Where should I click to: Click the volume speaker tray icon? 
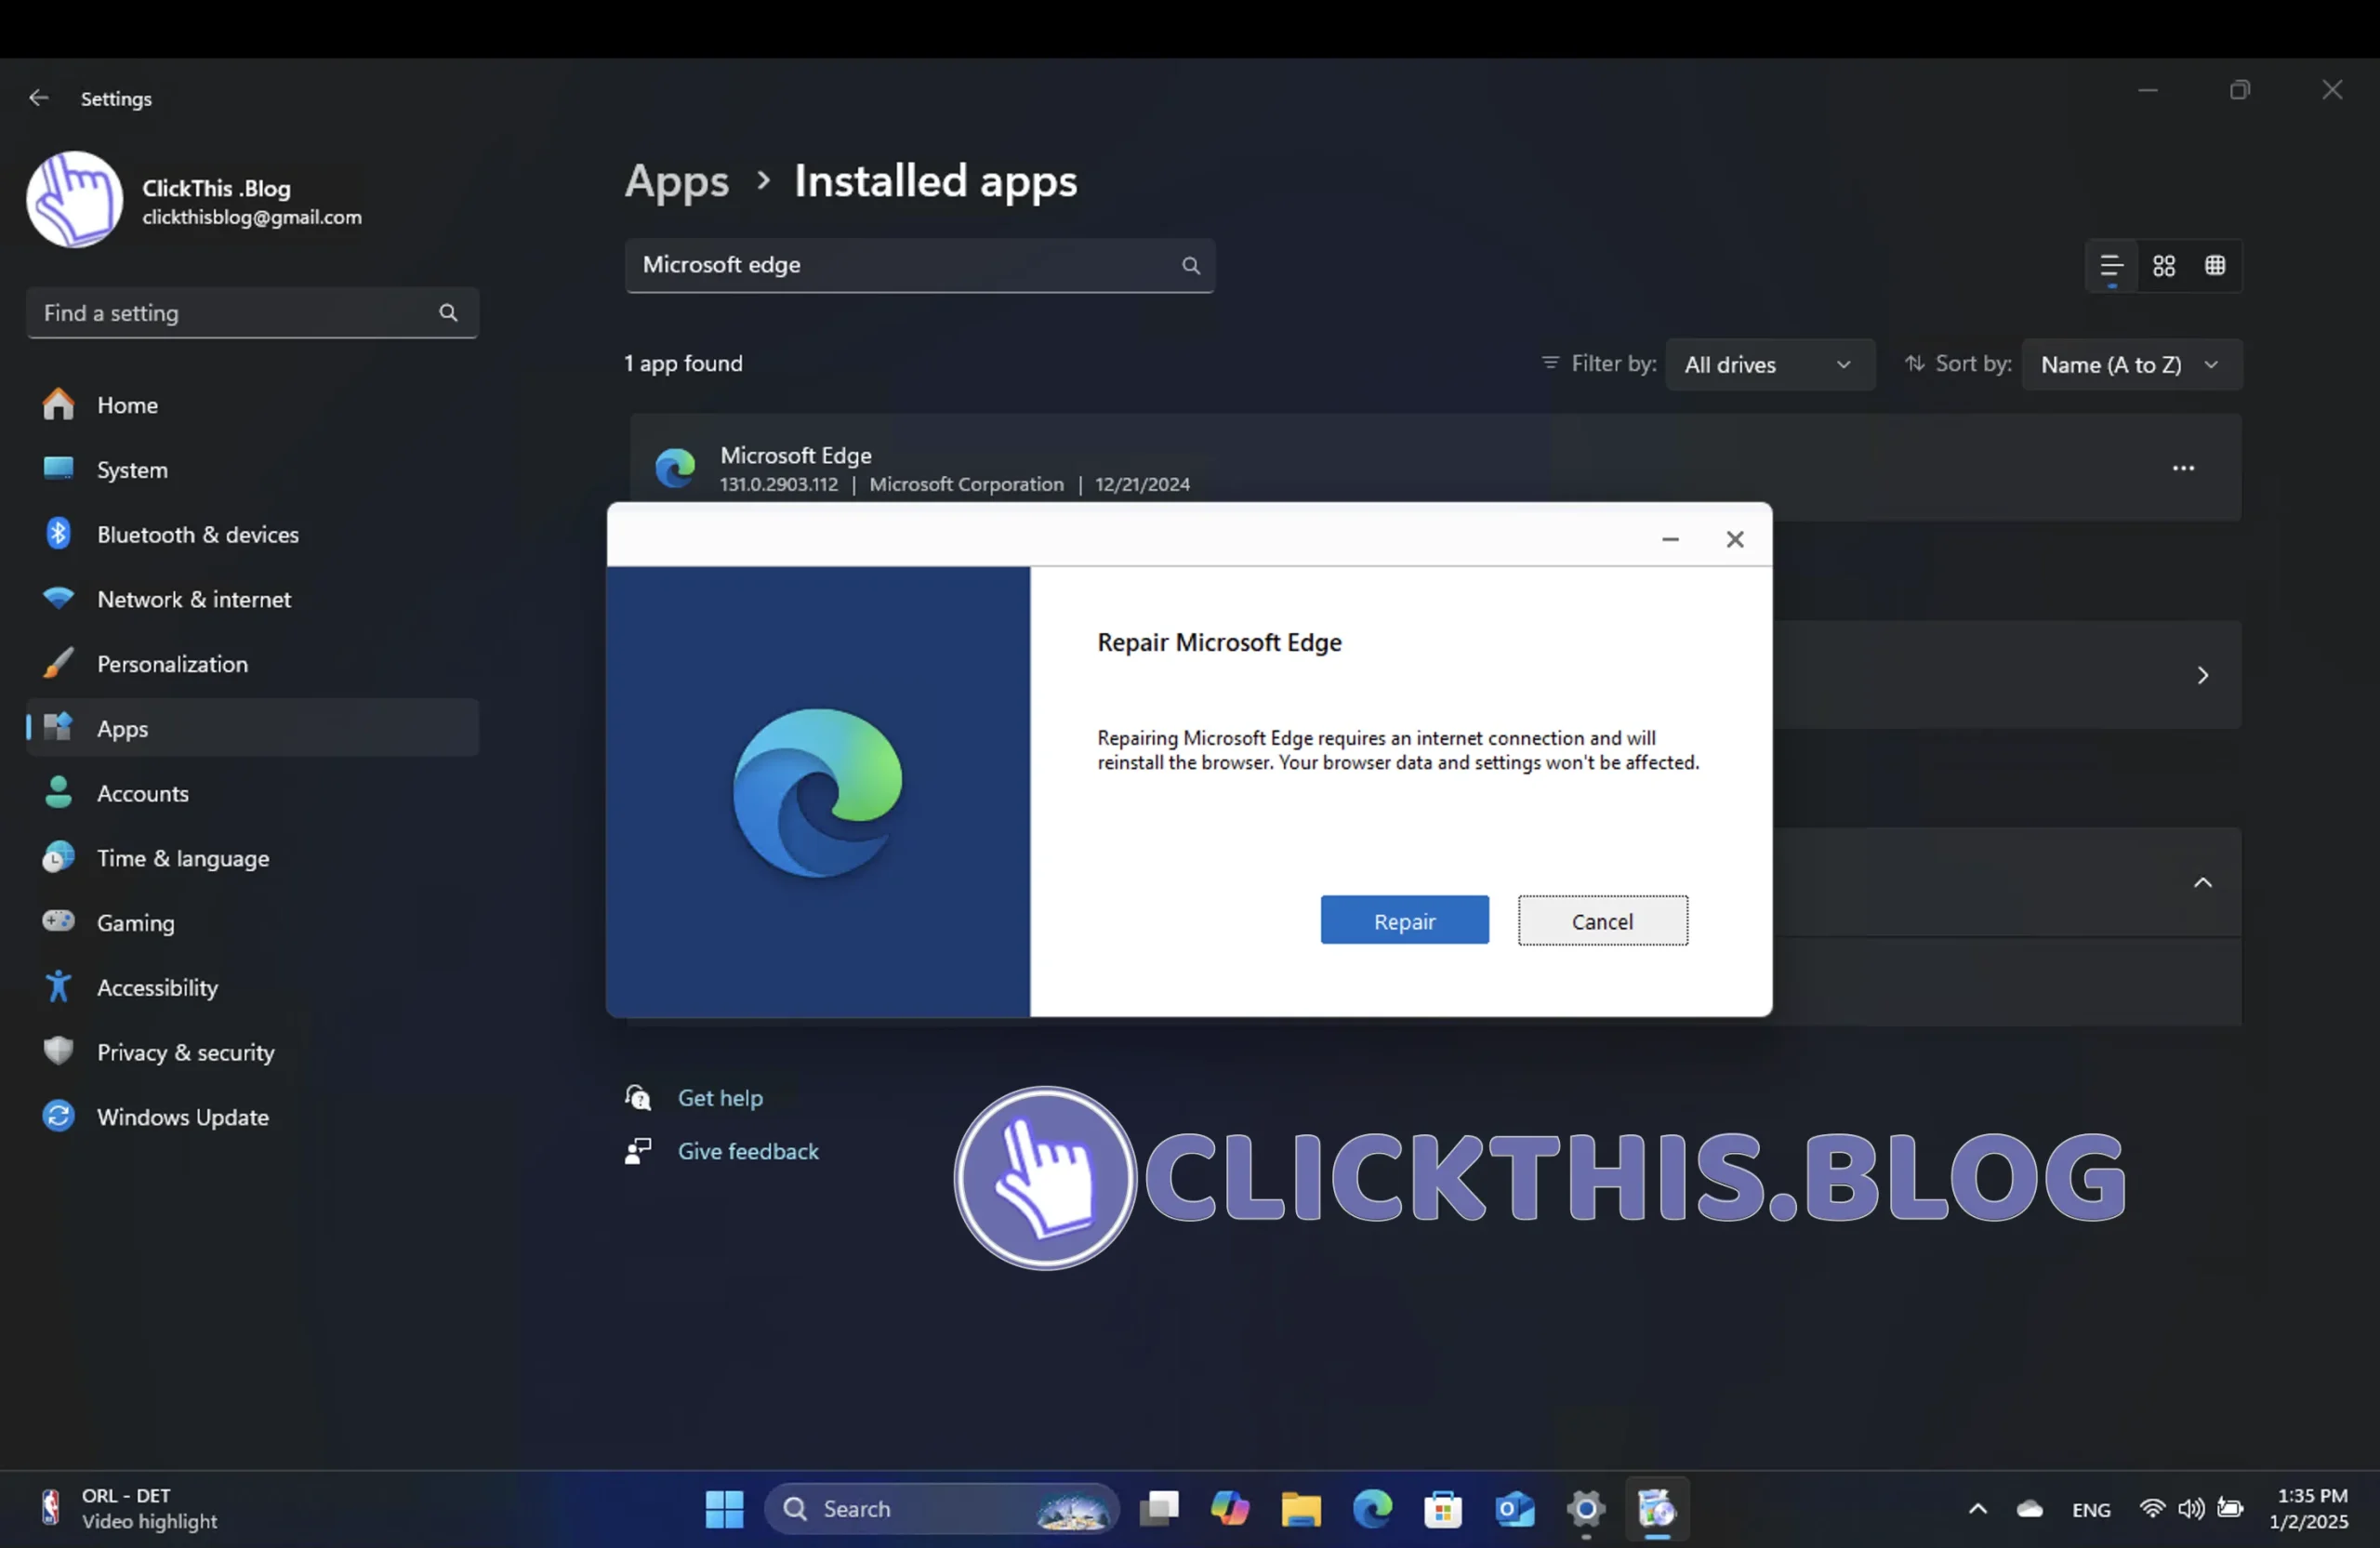point(2190,1508)
